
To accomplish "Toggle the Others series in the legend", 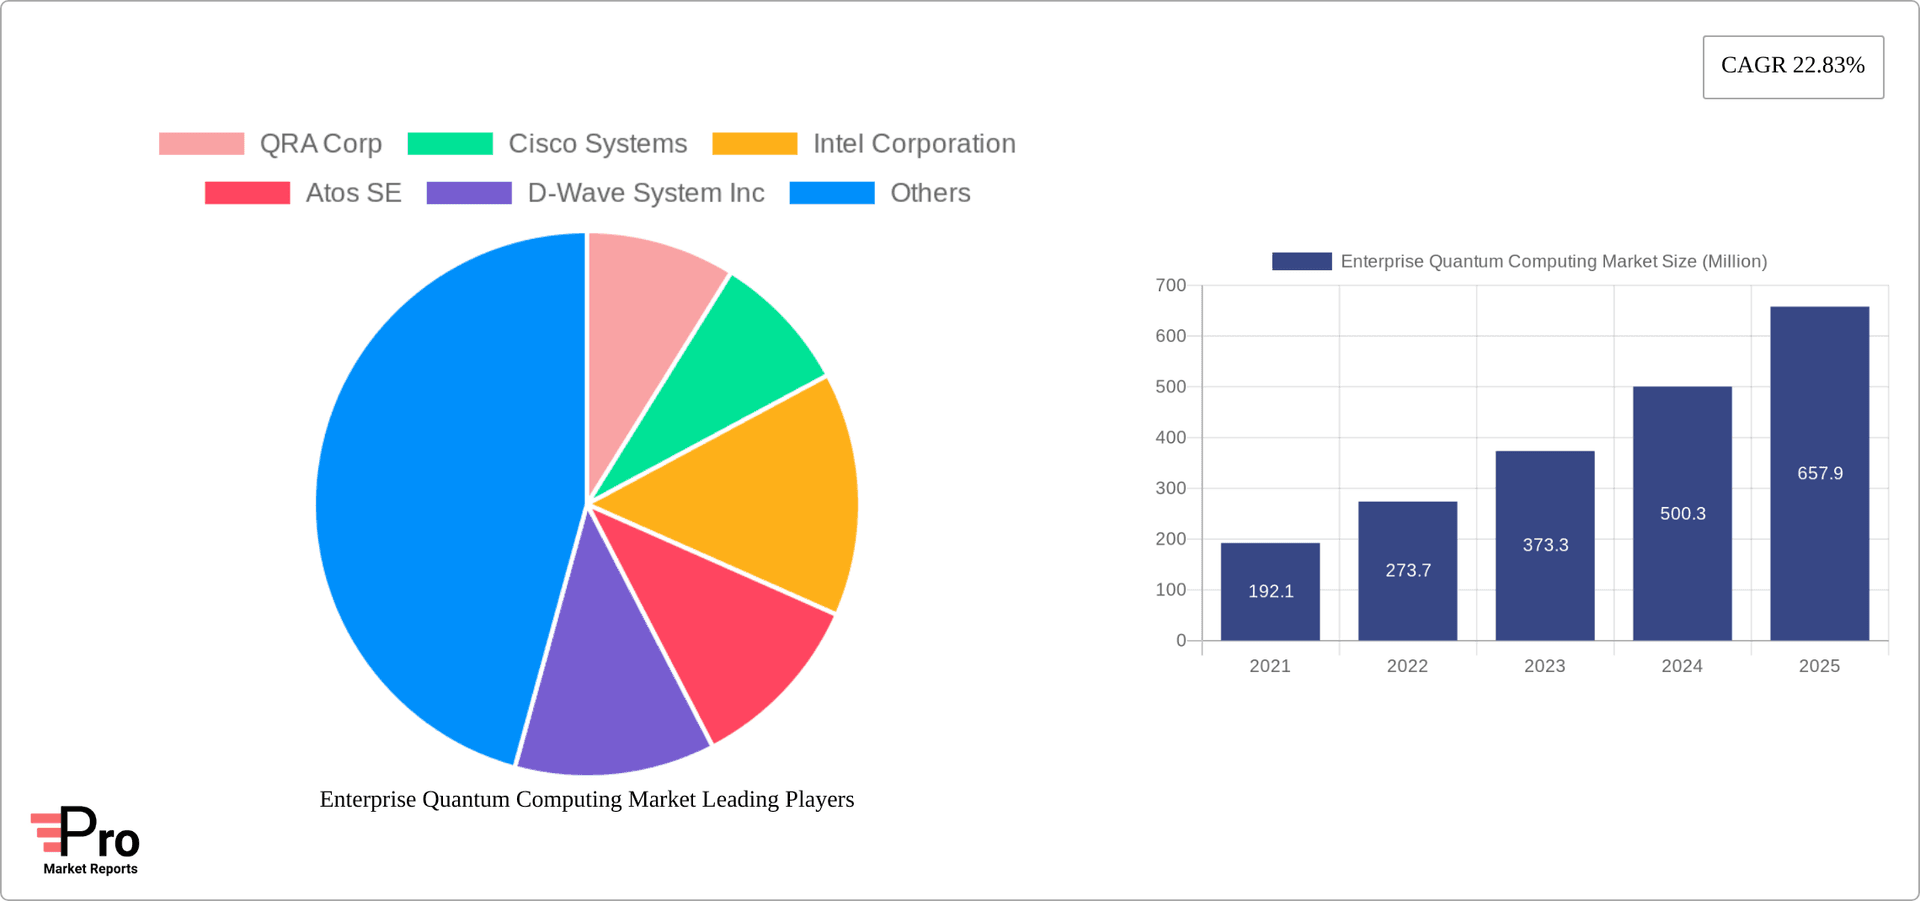I will (929, 192).
